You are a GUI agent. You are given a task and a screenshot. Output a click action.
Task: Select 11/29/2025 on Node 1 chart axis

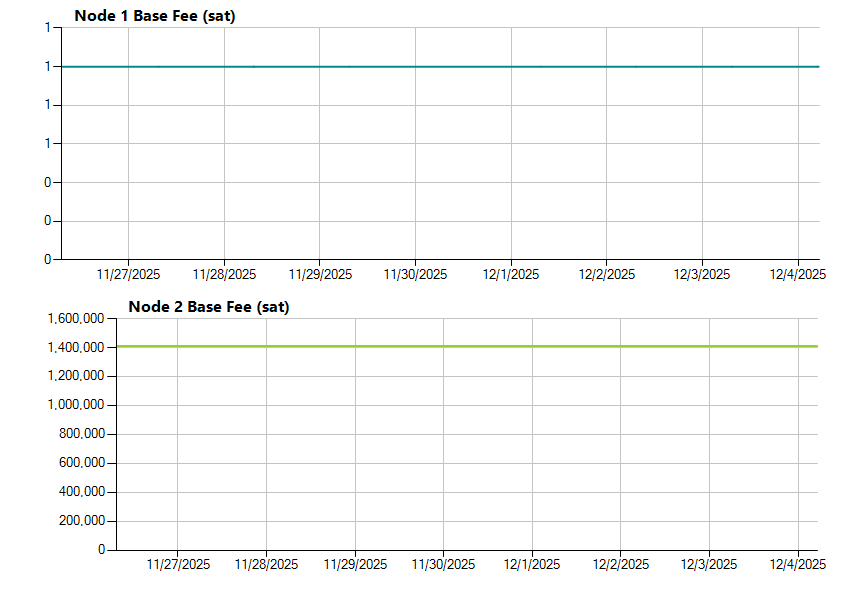click(320, 274)
